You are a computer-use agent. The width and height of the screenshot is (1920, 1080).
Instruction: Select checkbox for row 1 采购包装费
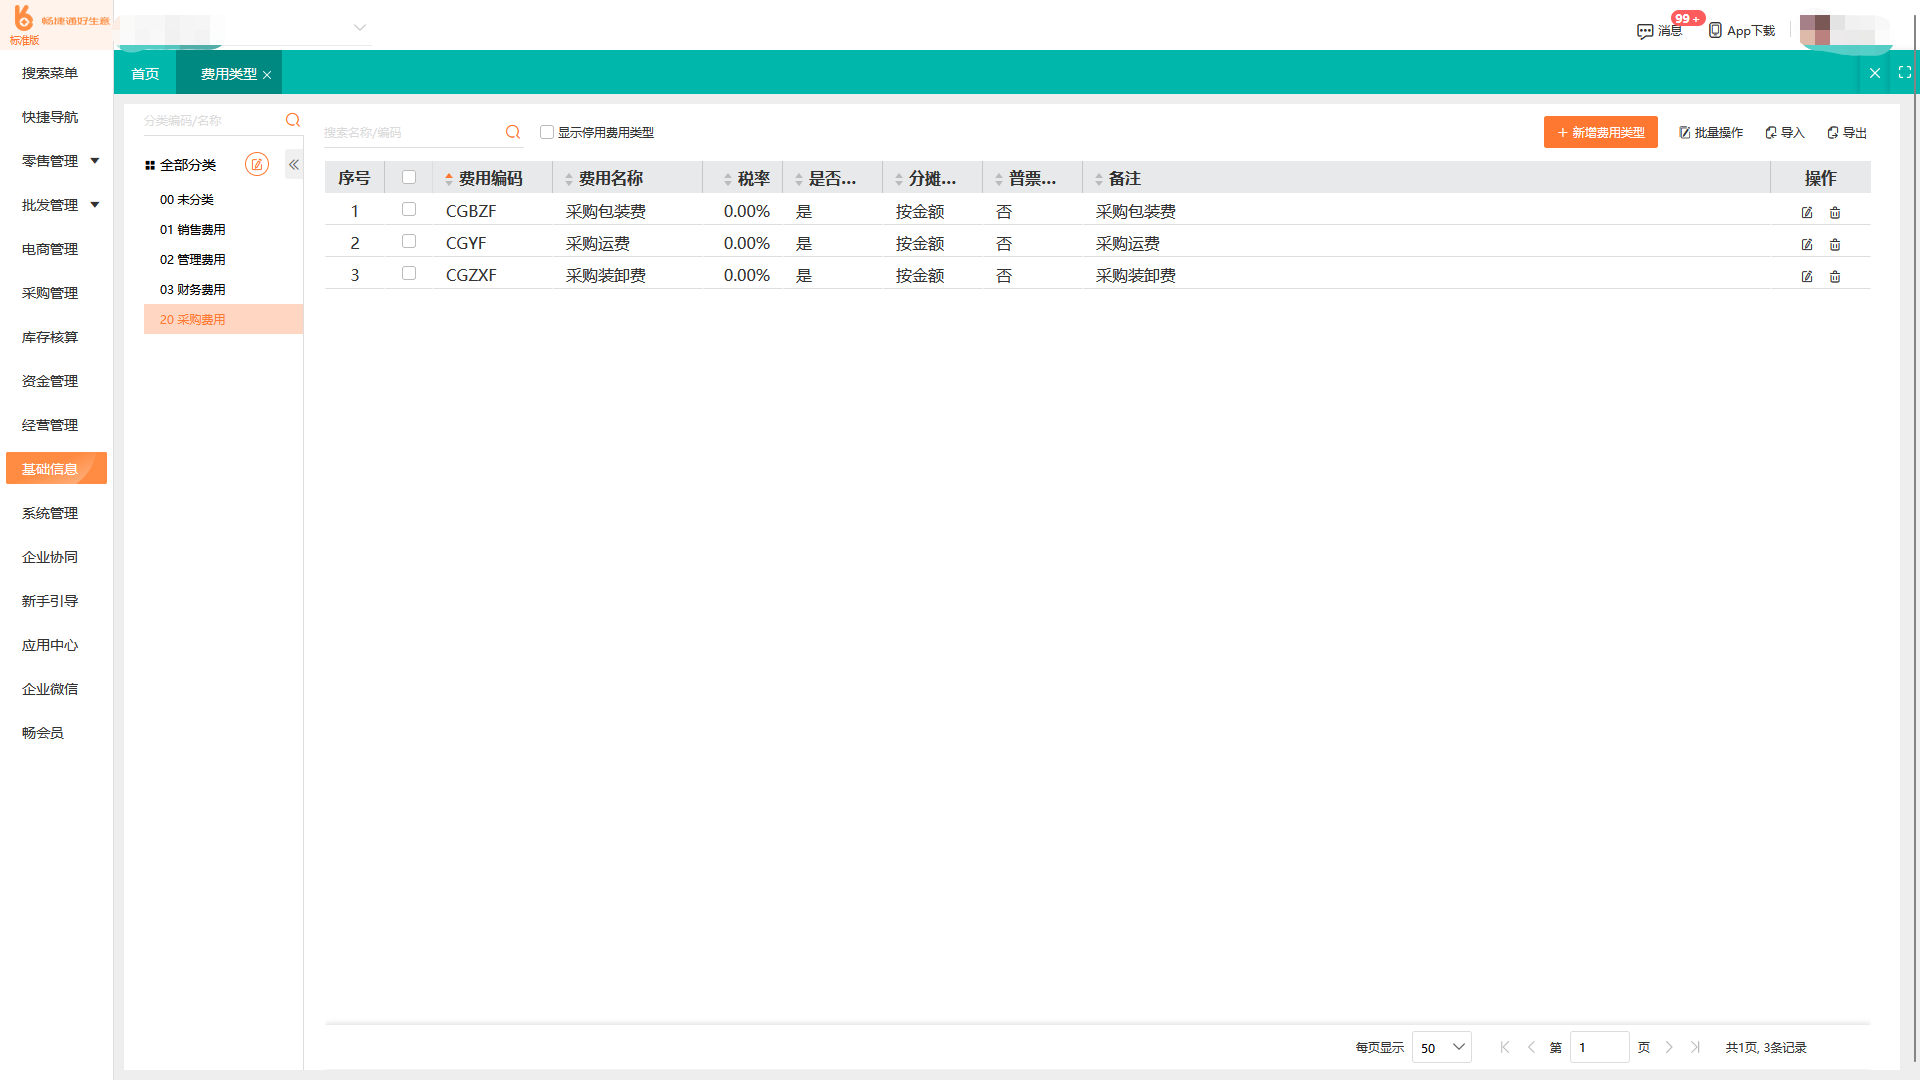[409, 210]
